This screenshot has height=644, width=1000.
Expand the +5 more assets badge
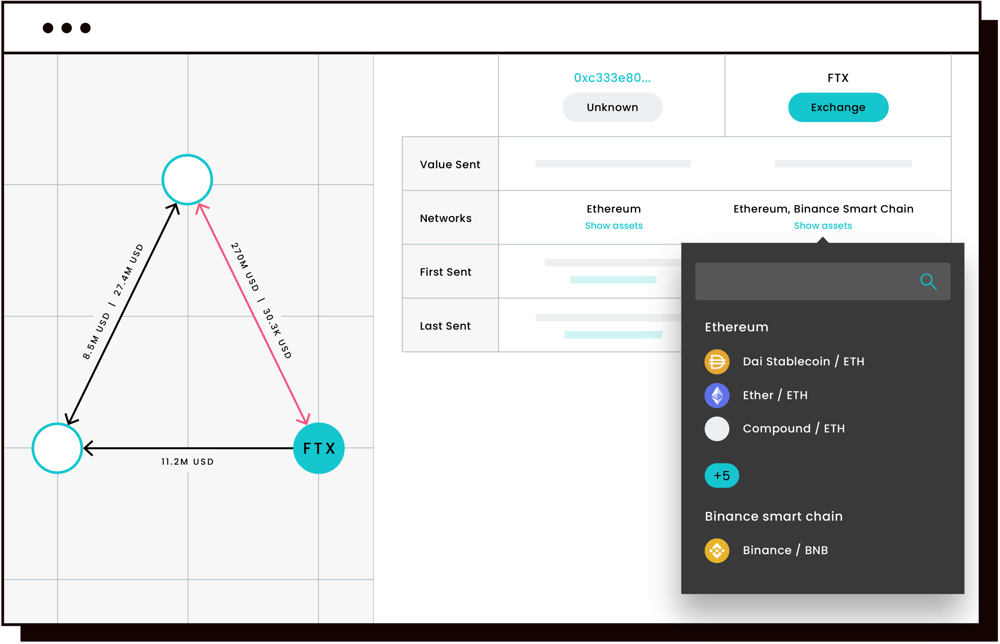click(721, 476)
